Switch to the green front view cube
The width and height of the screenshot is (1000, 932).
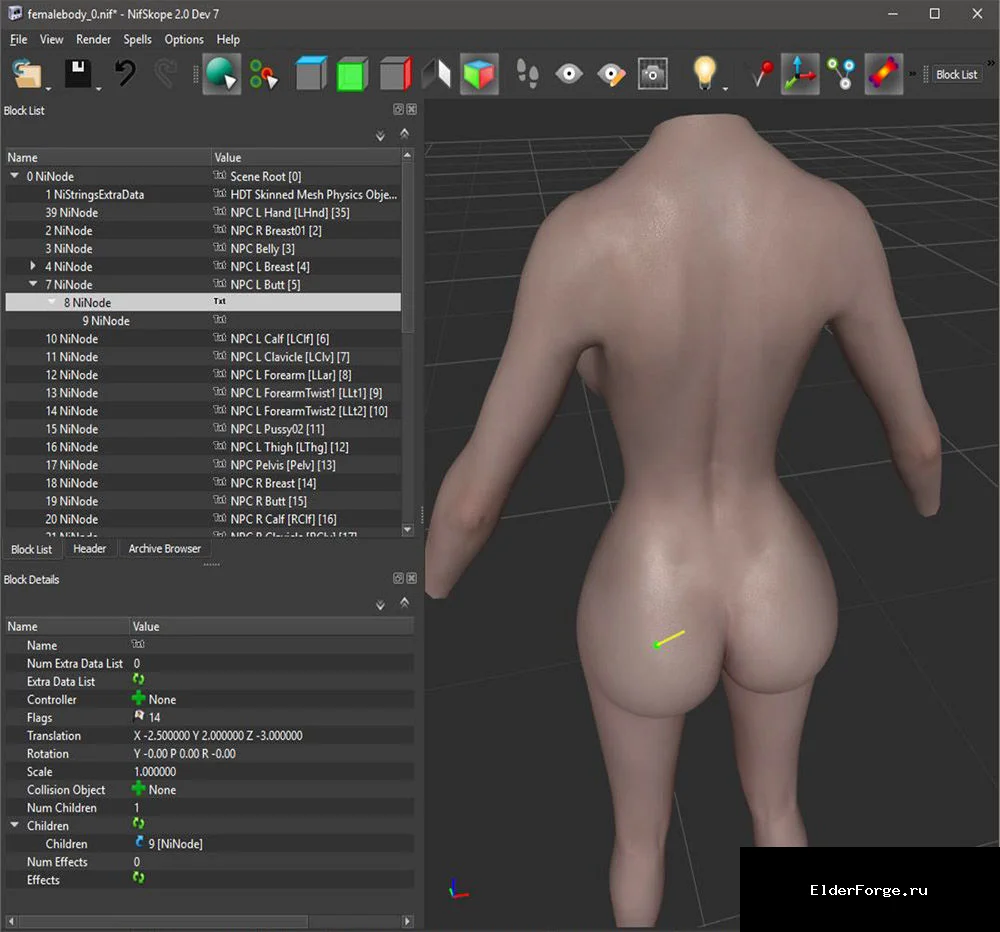tap(352, 75)
